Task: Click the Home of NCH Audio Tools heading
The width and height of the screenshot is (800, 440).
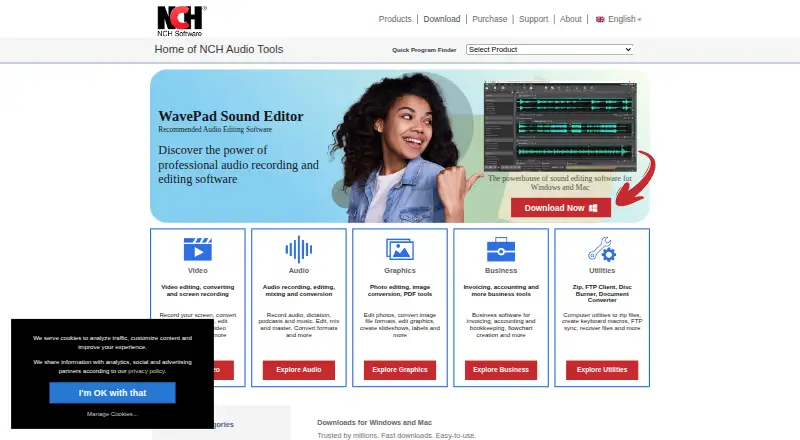Action: 218,50
